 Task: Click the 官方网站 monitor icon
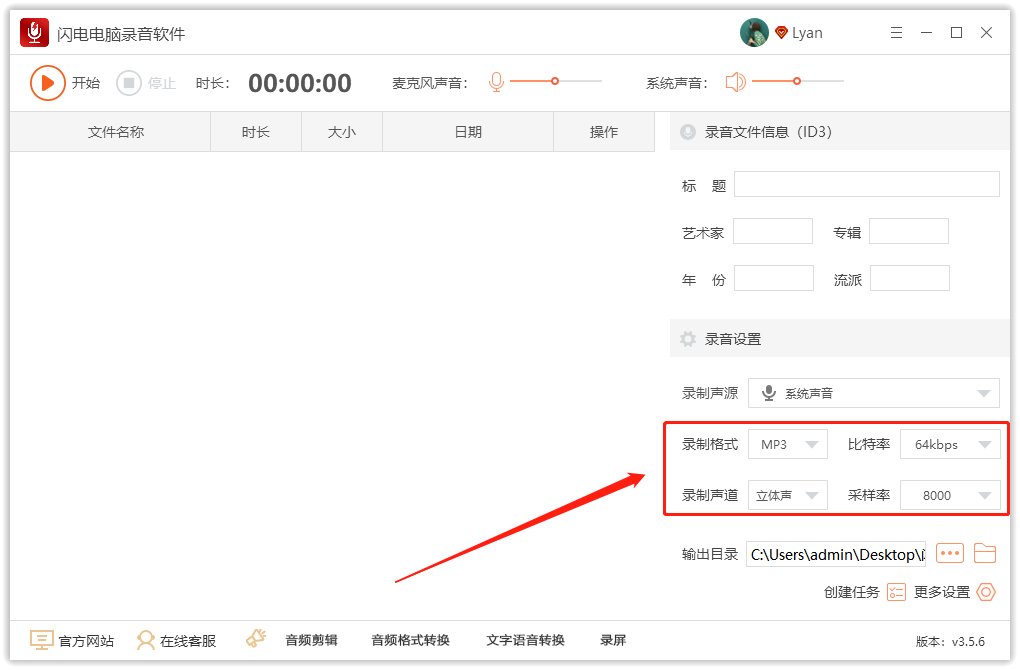tap(40, 640)
